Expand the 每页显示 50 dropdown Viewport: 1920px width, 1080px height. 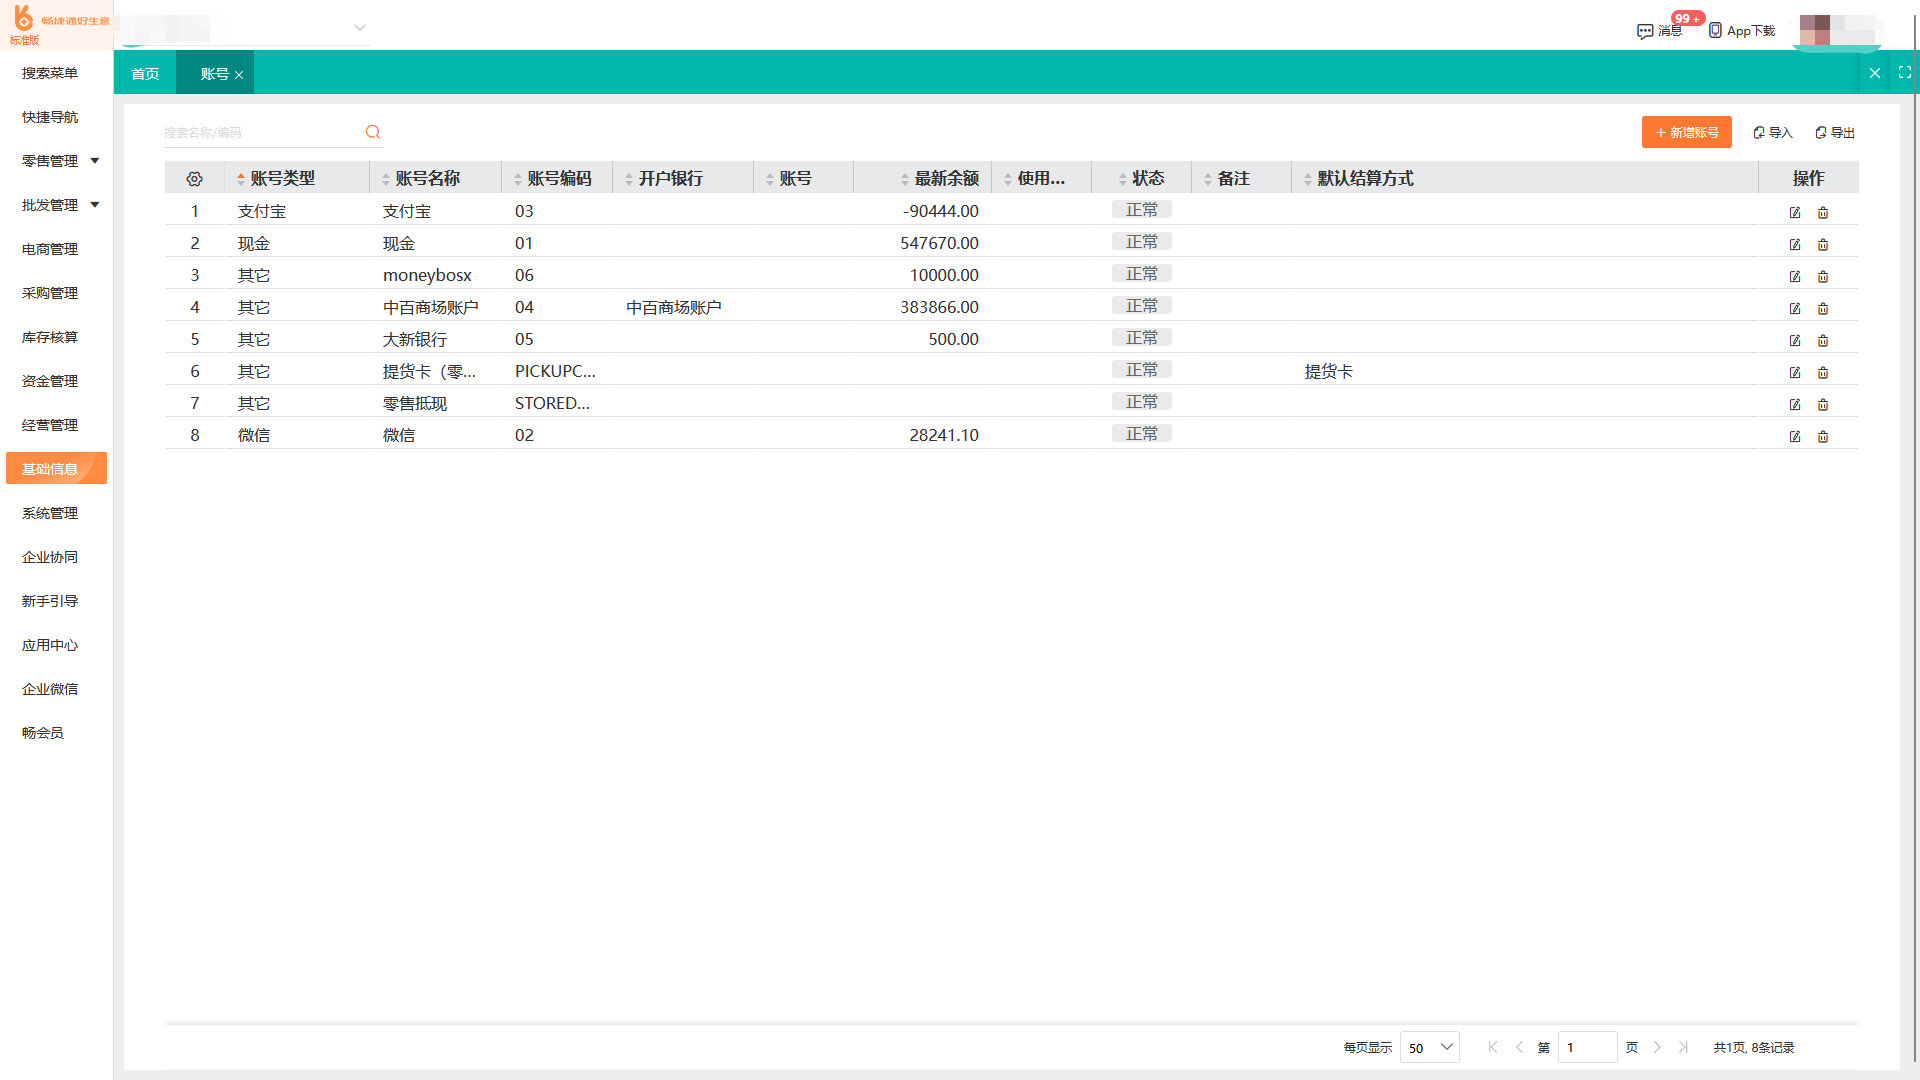click(x=1432, y=1047)
